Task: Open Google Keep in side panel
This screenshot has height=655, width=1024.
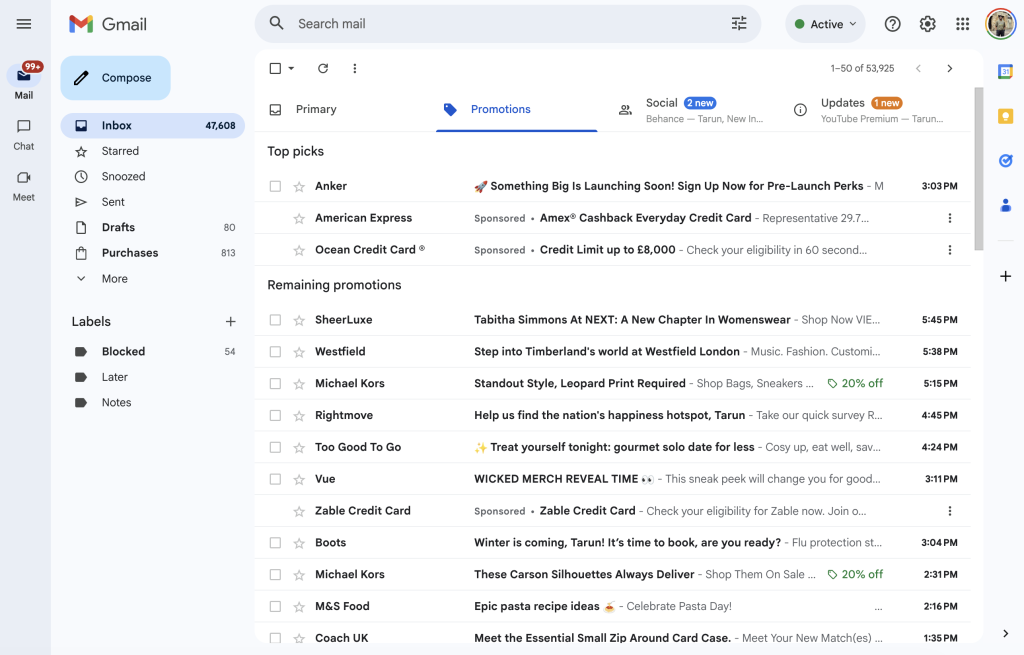Action: [1005, 116]
